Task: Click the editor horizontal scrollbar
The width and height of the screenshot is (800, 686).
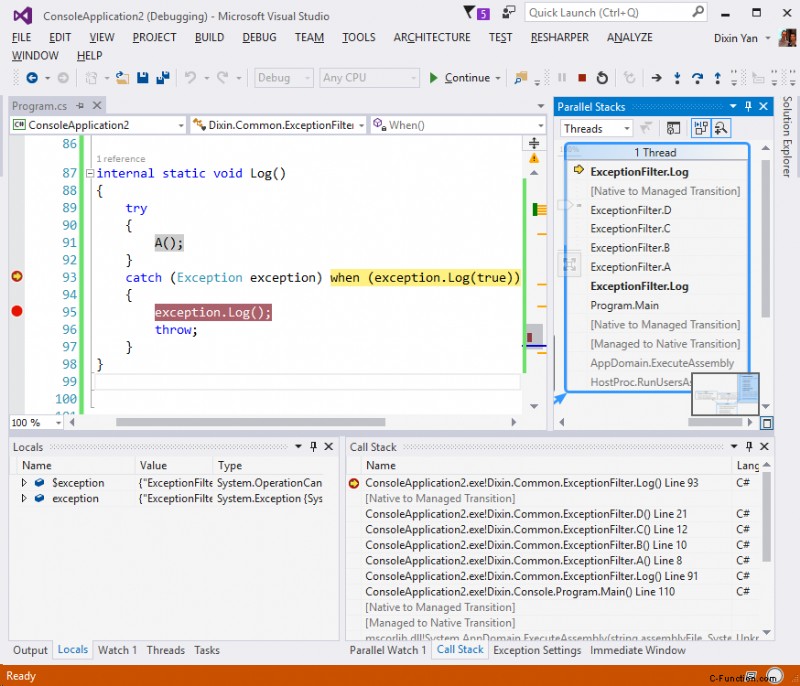Action: (x=250, y=422)
